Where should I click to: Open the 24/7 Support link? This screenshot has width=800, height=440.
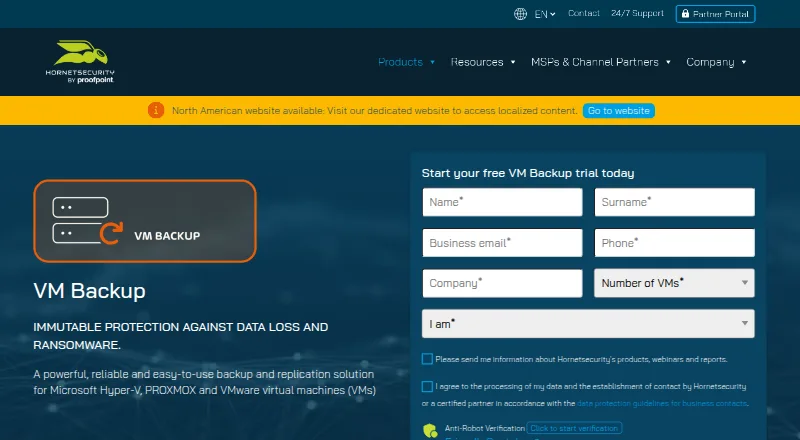coord(637,13)
